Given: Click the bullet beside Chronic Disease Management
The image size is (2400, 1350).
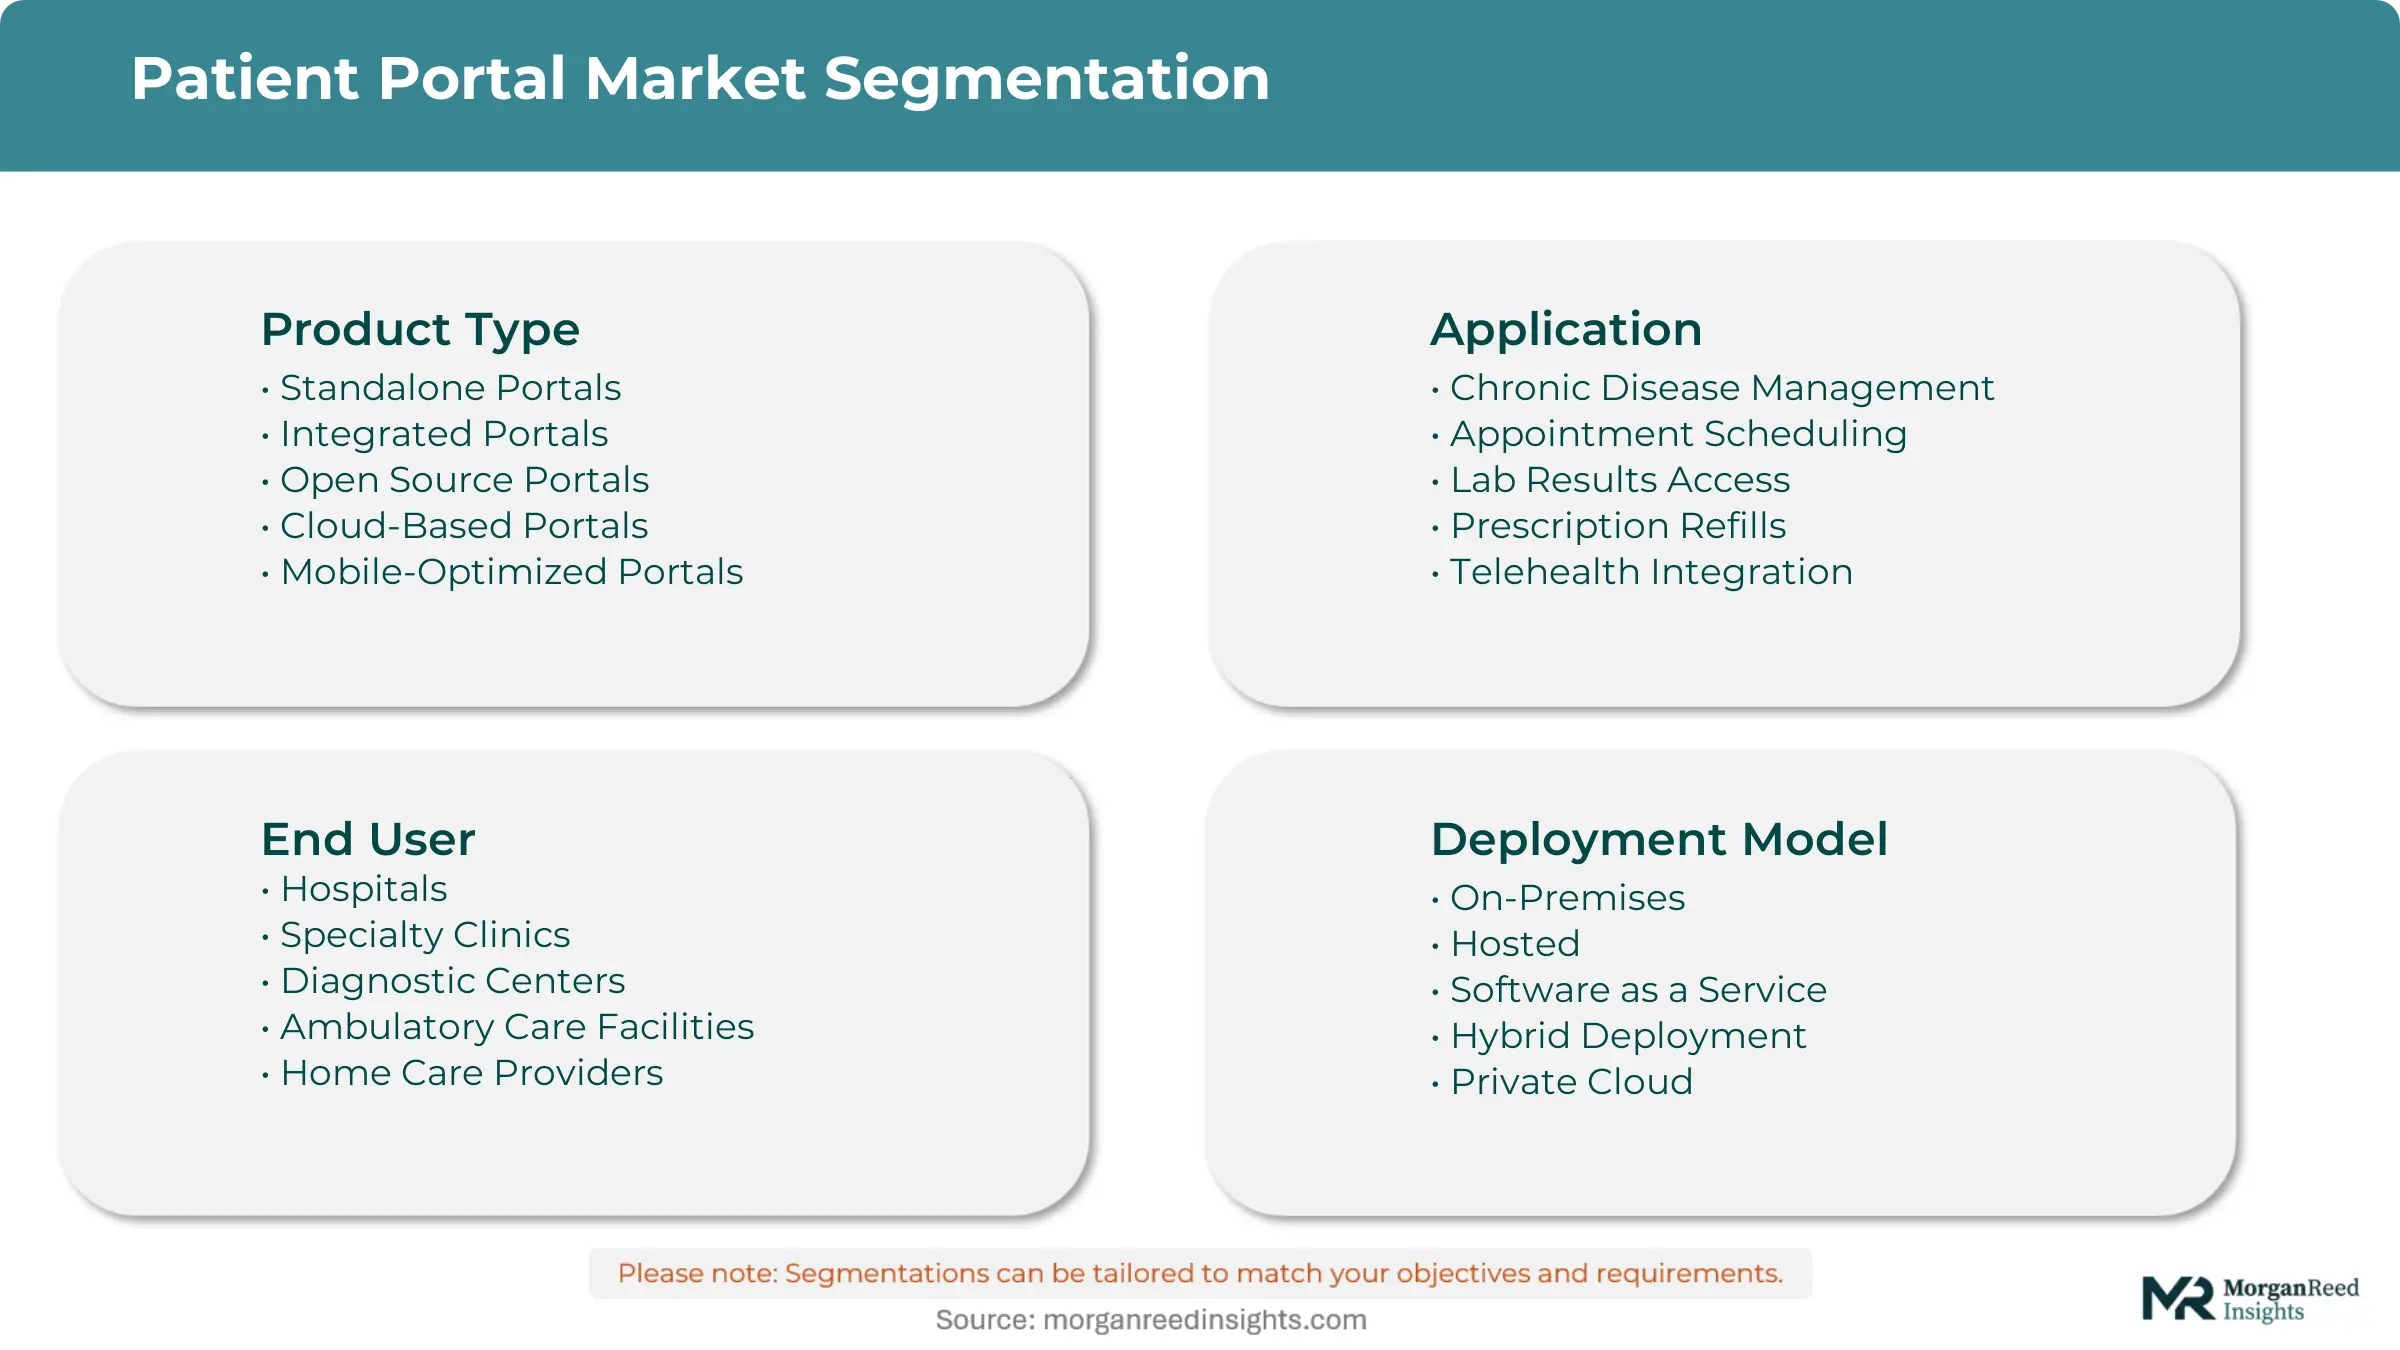Looking at the screenshot, I should point(1437,389).
